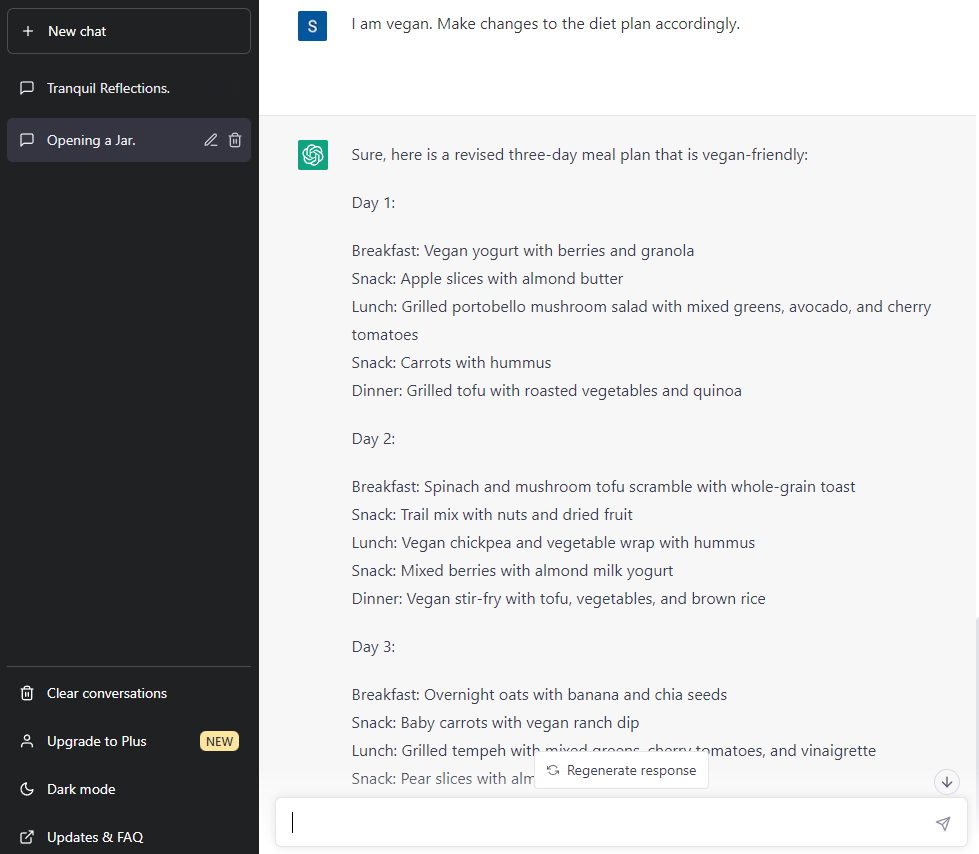This screenshot has height=854, width=979.
Task: Click the plus icon beside New chat
Action: [x=28, y=31]
